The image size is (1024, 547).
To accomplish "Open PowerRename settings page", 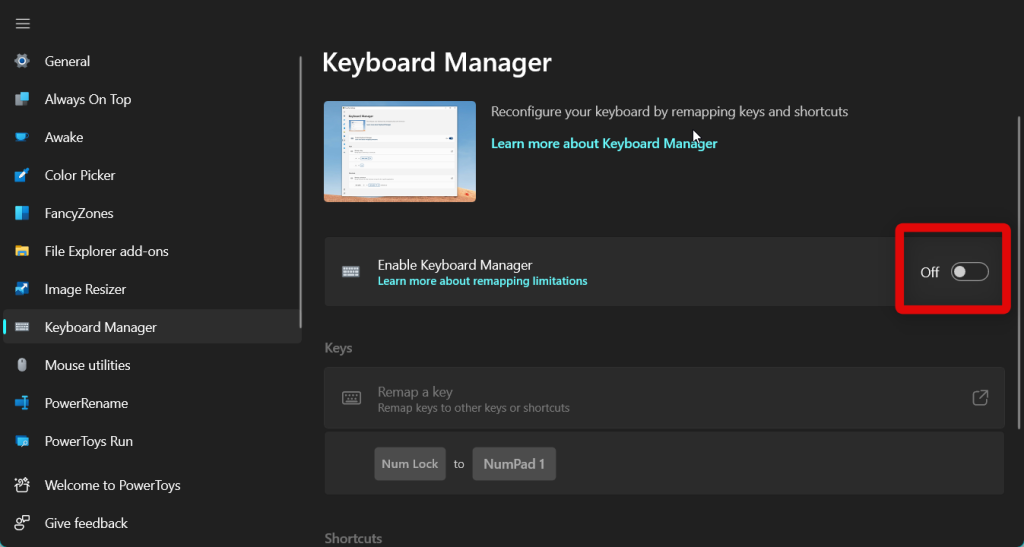I will (152, 403).
